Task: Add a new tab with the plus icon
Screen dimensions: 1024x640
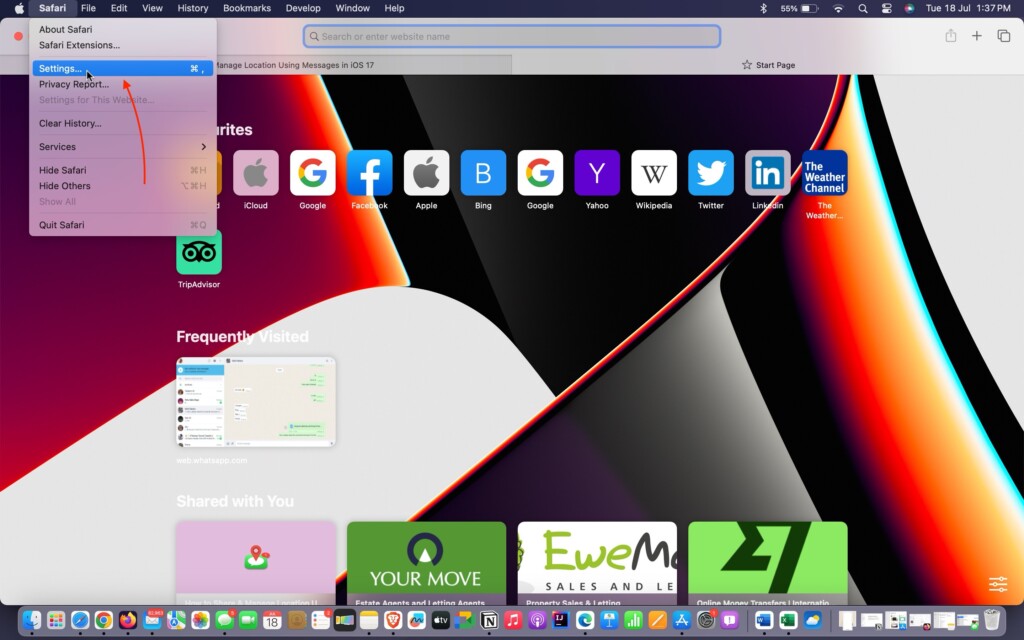Action: coord(976,36)
